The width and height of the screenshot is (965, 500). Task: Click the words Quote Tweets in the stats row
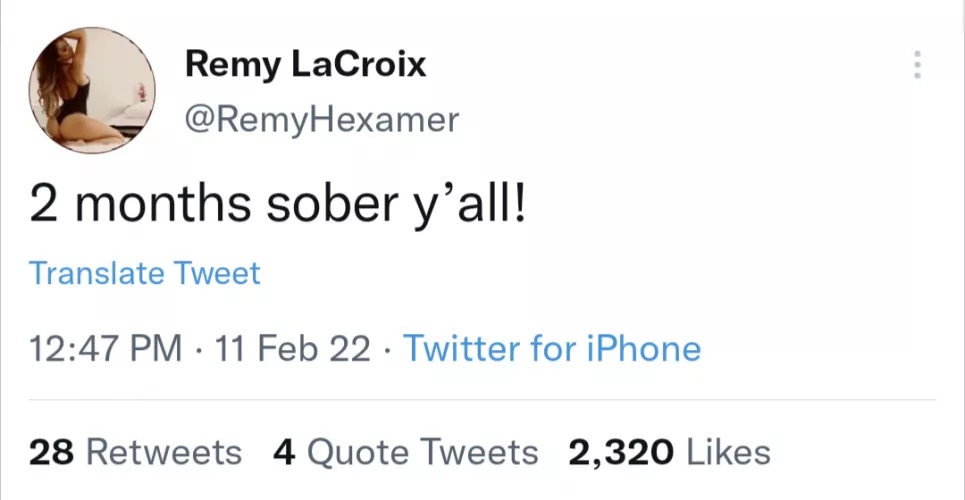click(422, 452)
